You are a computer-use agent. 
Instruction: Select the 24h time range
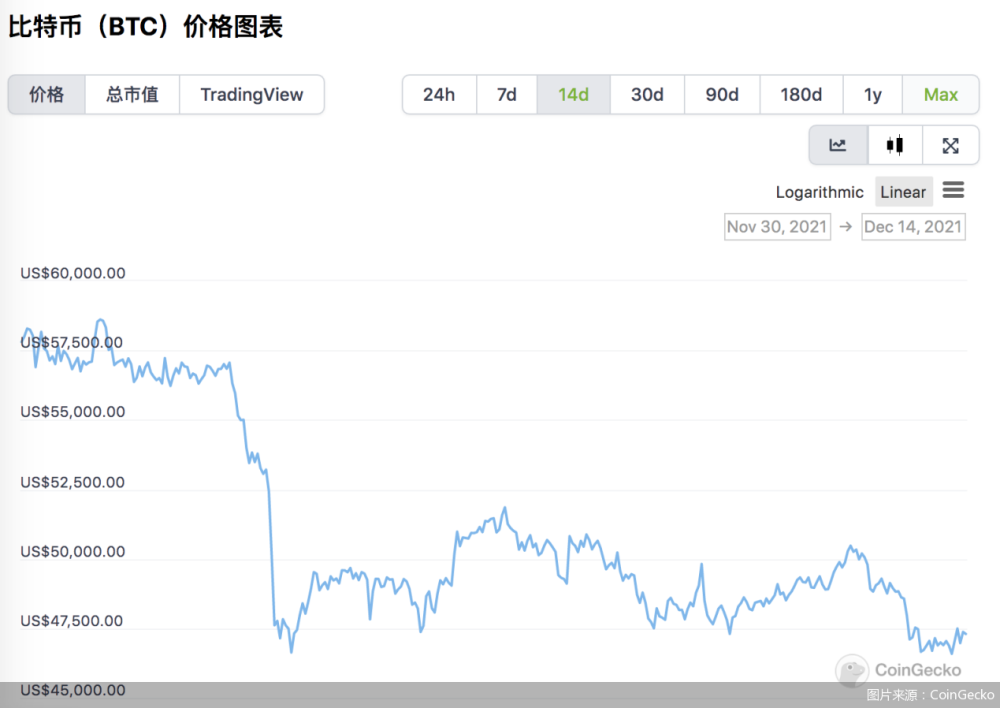[438, 94]
